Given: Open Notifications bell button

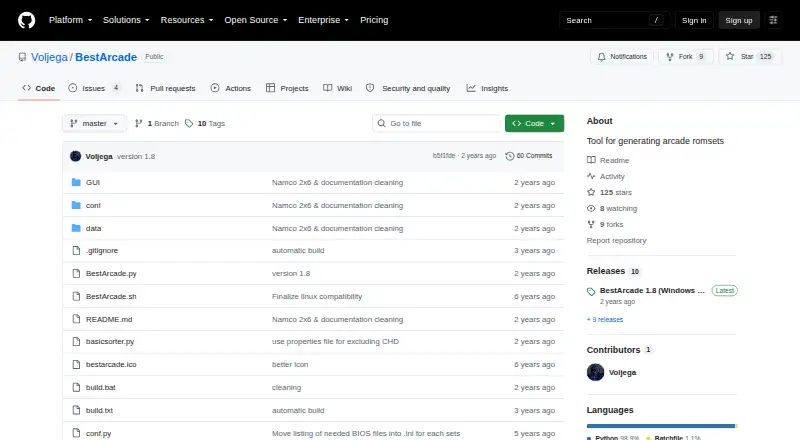Looking at the screenshot, I should pyautogui.click(x=622, y=57).
